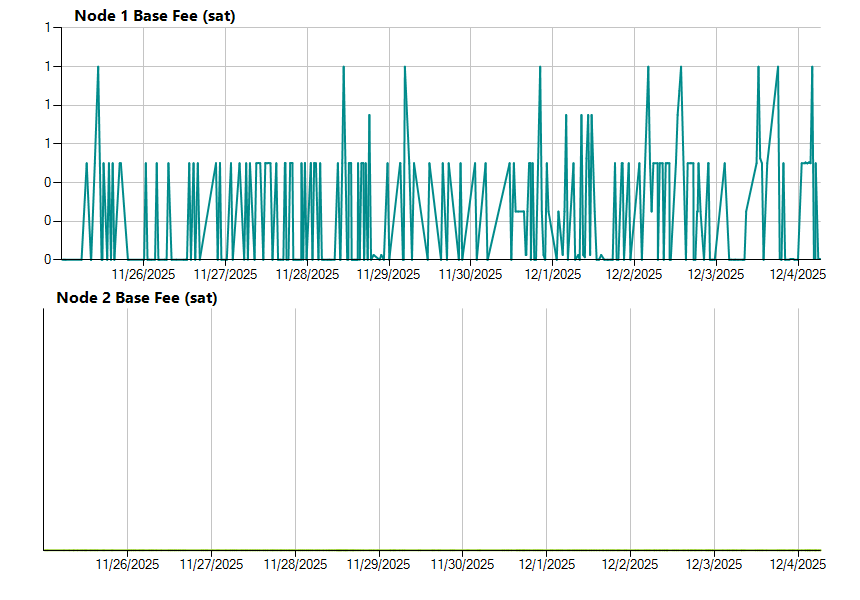Image resolution: width=860 pixels, height=600 pixels.
Task: Click the "Node 1 Base Fee (sat)" chart title
Action: [x=155, y=15]
